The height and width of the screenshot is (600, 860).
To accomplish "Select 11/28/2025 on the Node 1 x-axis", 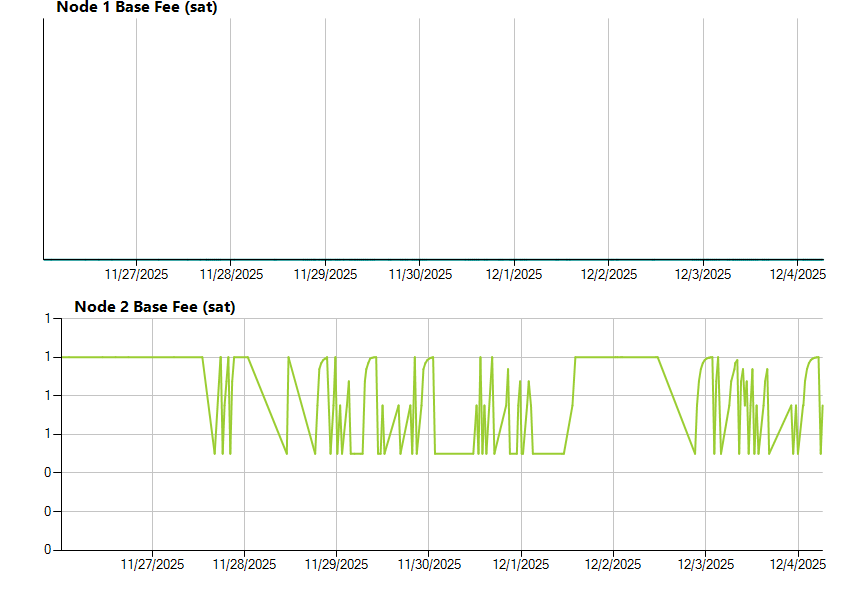I will (231, 274).
